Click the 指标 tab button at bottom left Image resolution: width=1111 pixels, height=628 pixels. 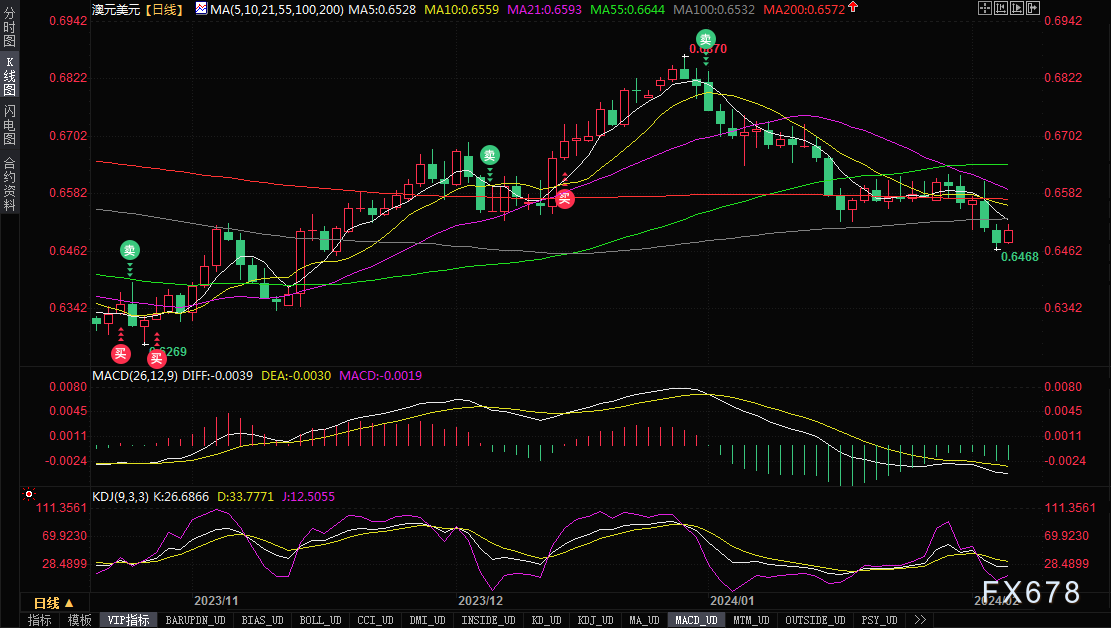click(39, 620)
